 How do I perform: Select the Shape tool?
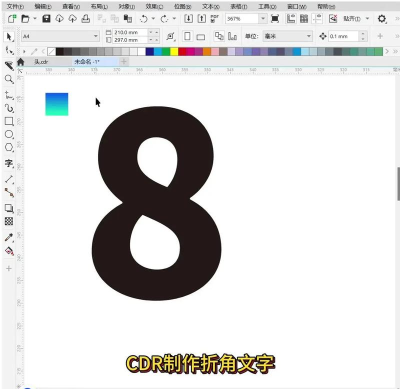9,50
